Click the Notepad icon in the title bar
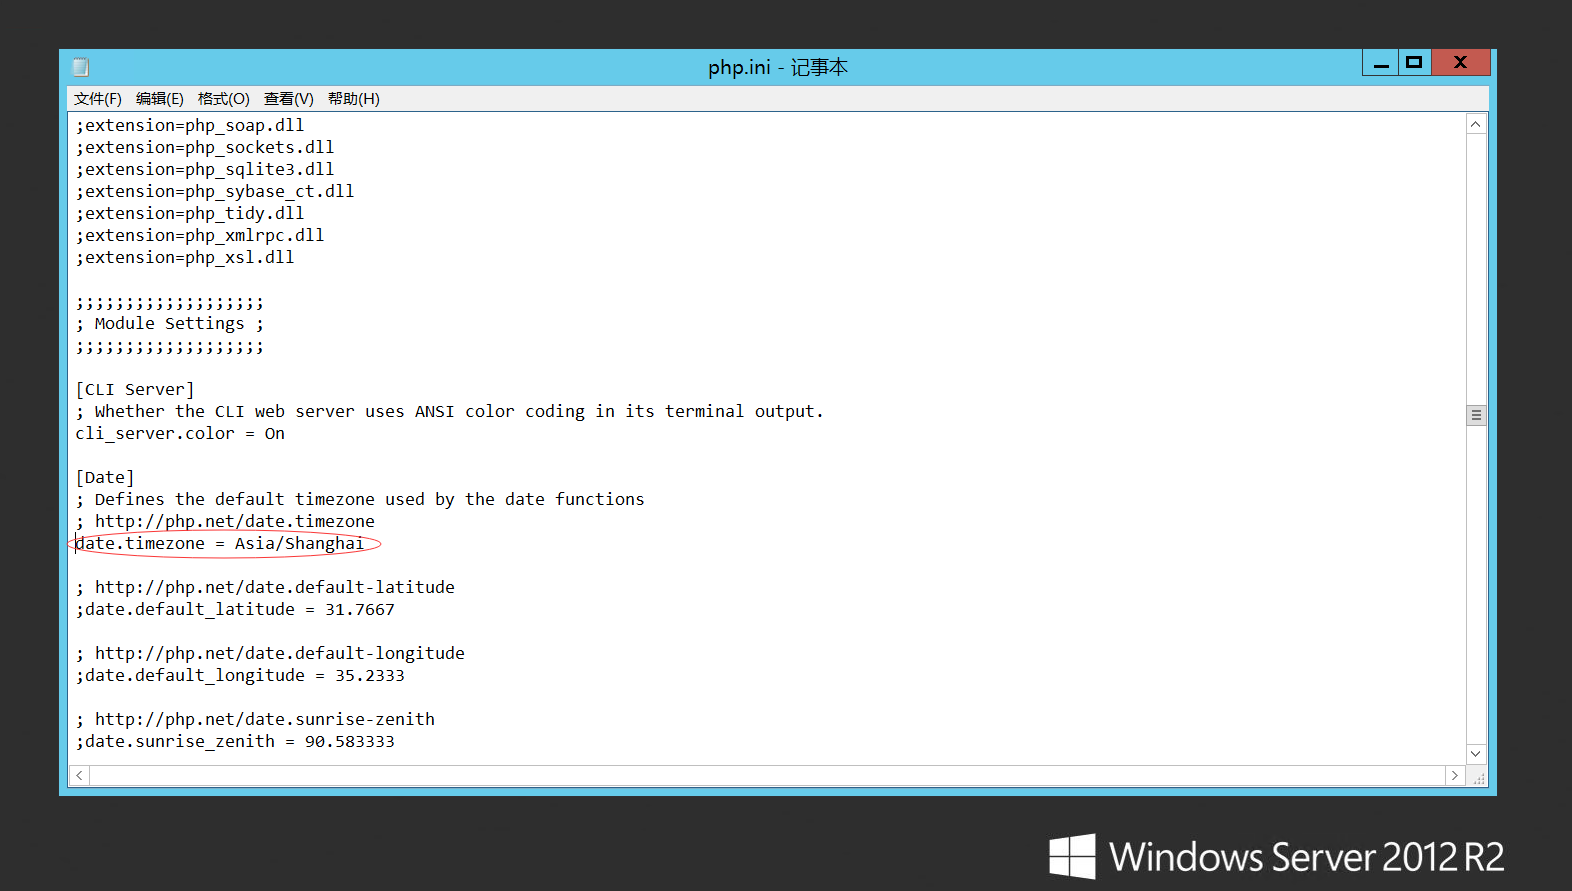 (x=81, y=67)
